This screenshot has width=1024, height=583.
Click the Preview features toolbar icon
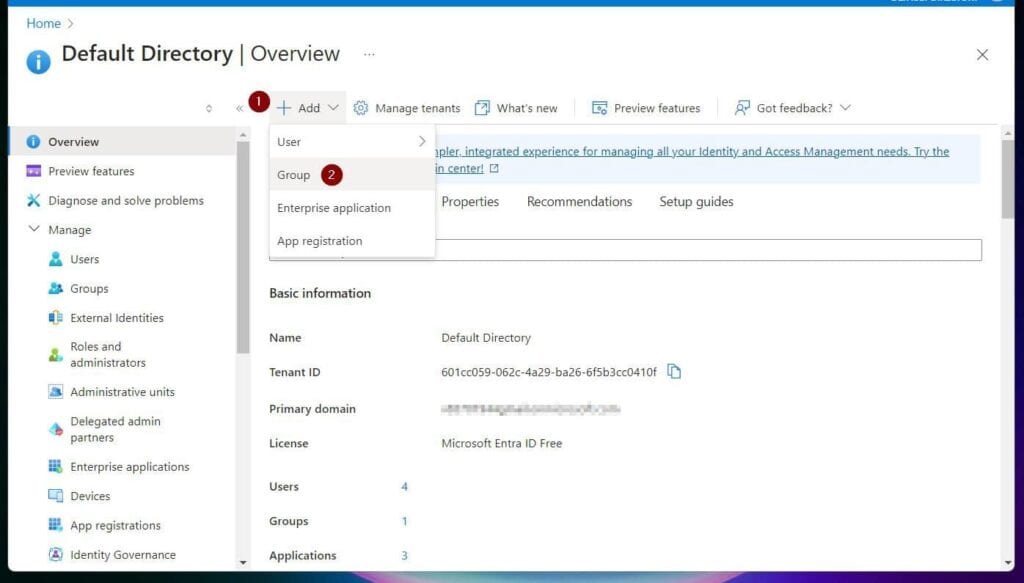coord(600,108)
